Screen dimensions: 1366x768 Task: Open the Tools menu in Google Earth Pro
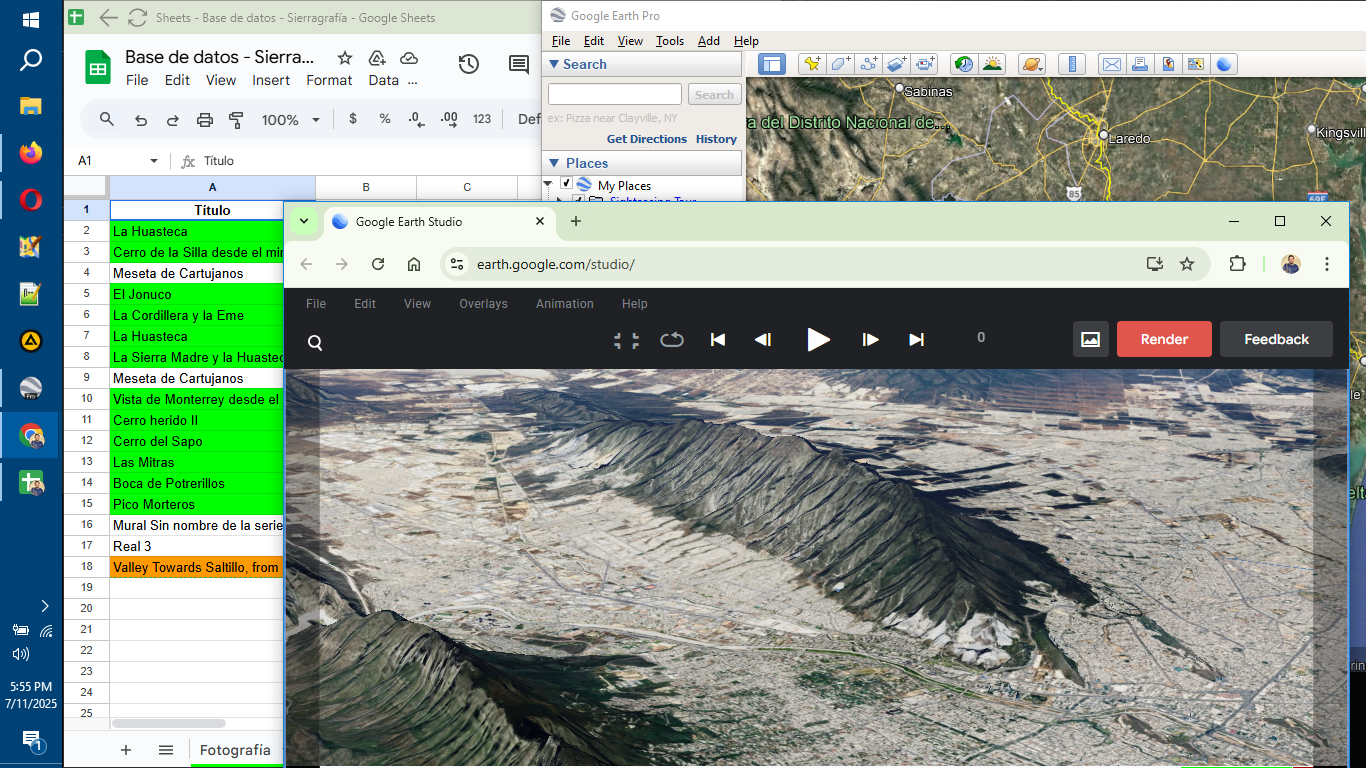pos(670,41)
